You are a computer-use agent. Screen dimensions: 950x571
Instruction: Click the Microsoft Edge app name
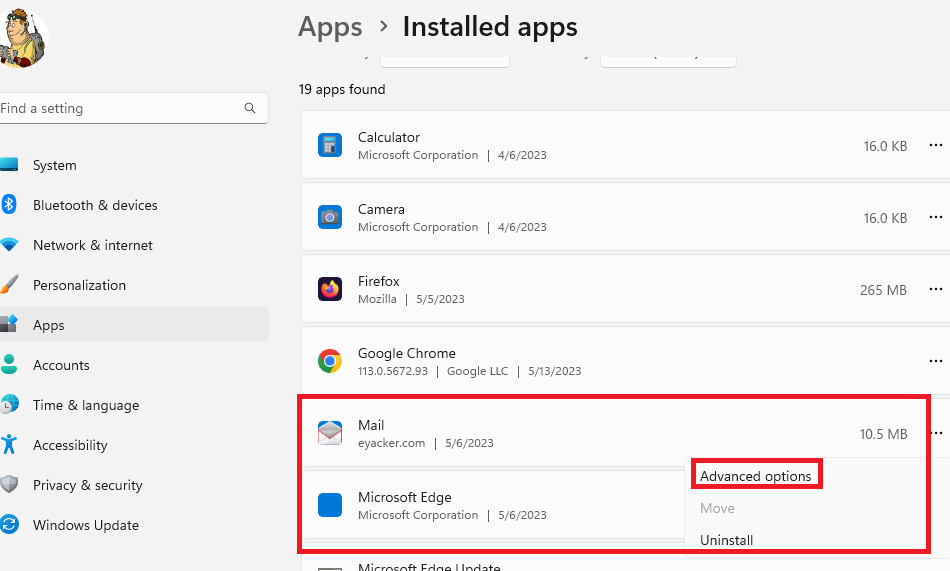pos(405,498)
